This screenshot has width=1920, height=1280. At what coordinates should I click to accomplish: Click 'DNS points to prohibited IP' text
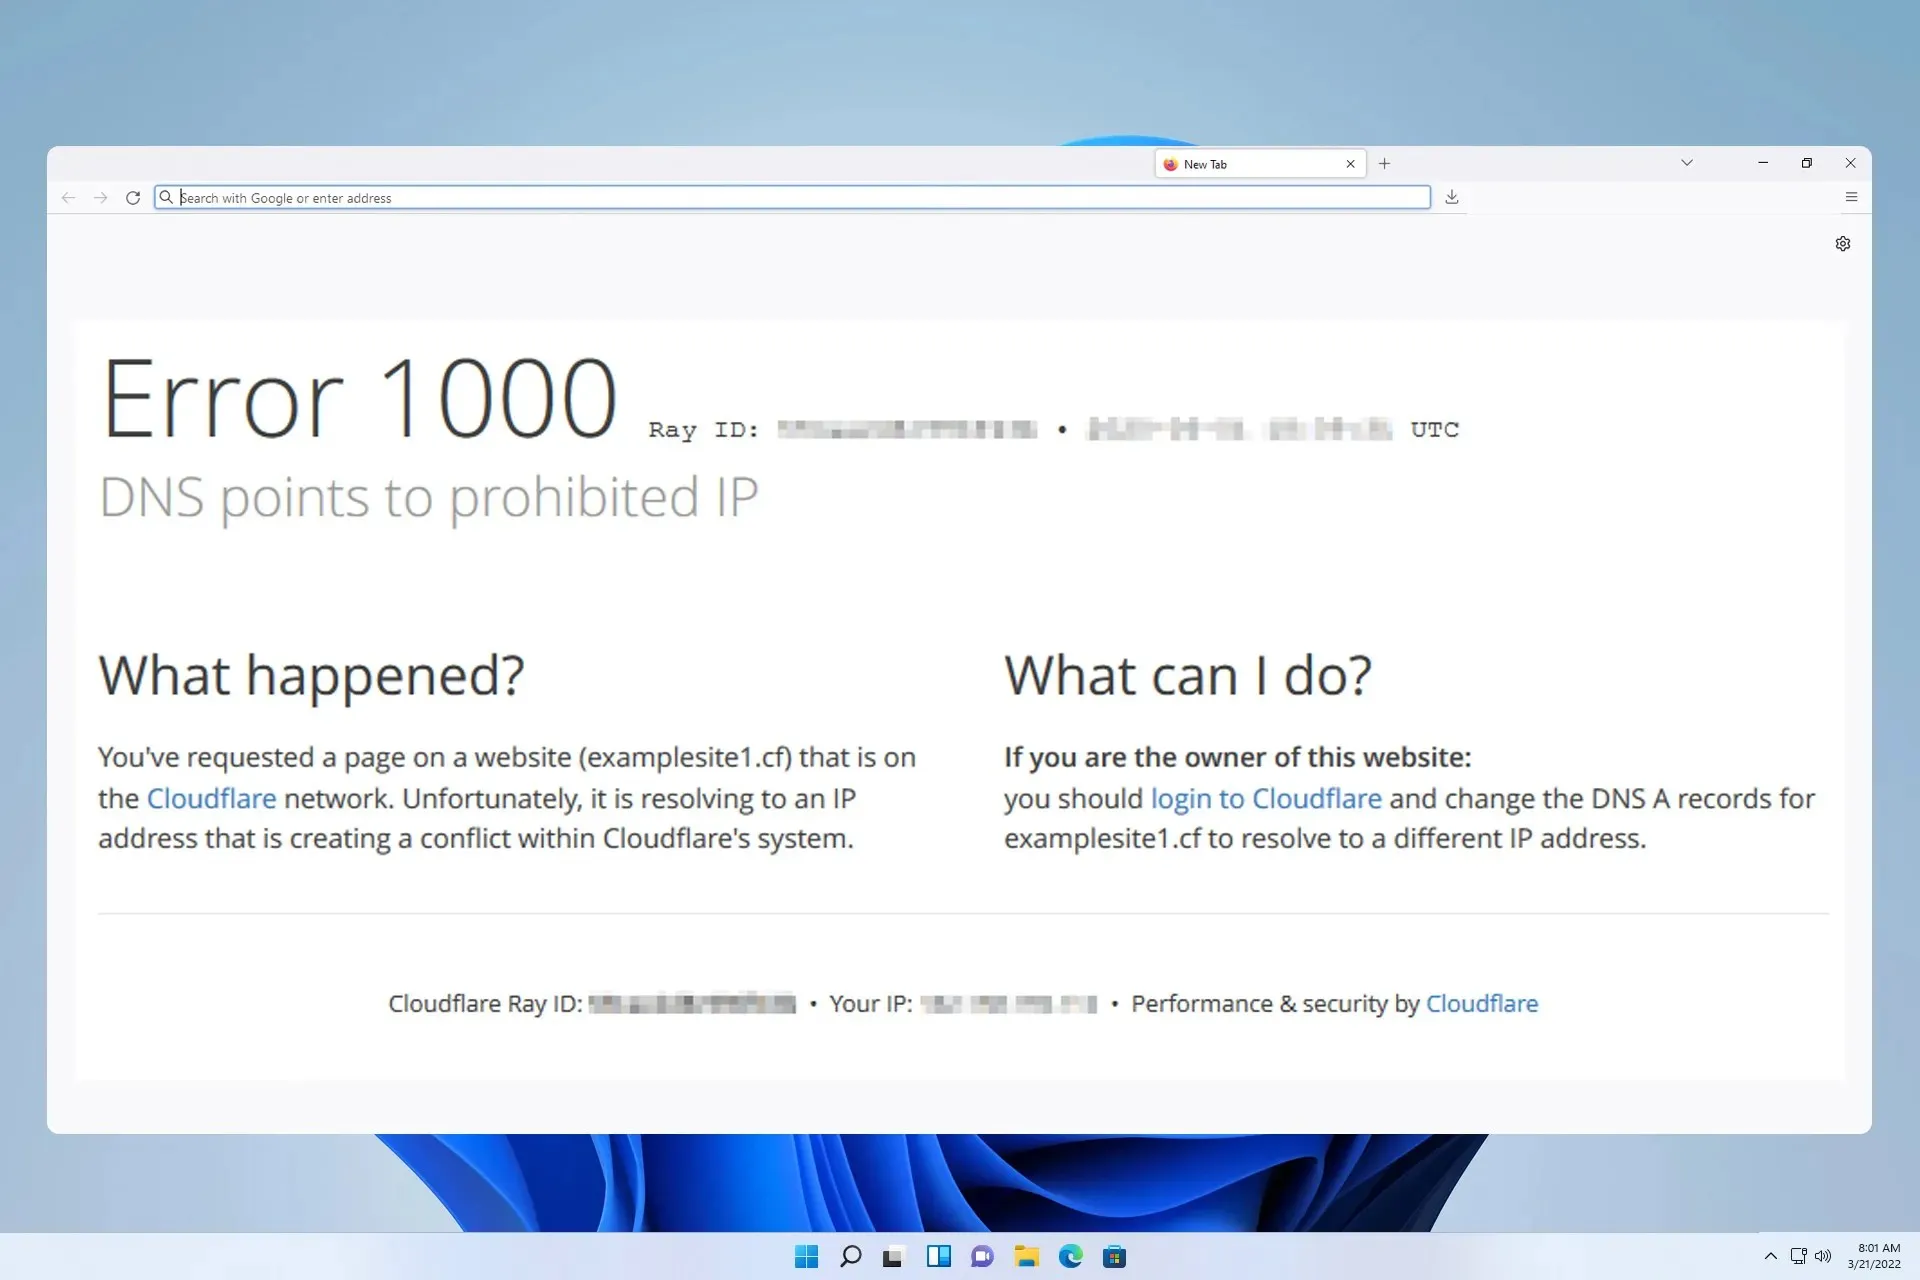coord(429,497)
